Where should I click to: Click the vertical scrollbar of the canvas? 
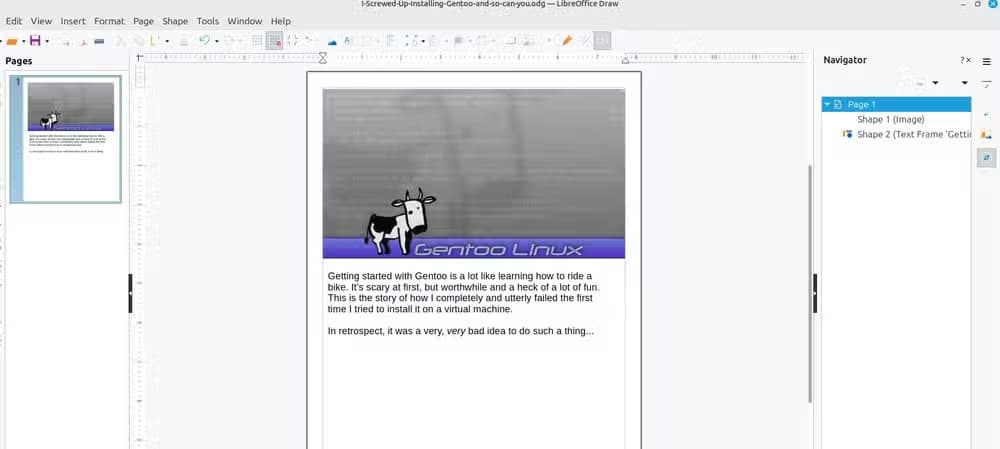(x=810, y=284)
